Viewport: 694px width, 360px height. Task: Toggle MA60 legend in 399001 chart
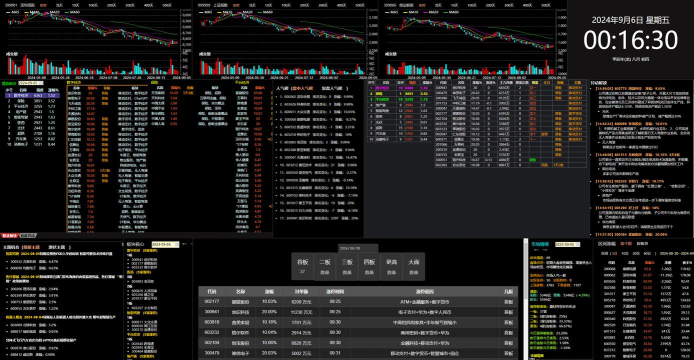(x=72, y=12)
